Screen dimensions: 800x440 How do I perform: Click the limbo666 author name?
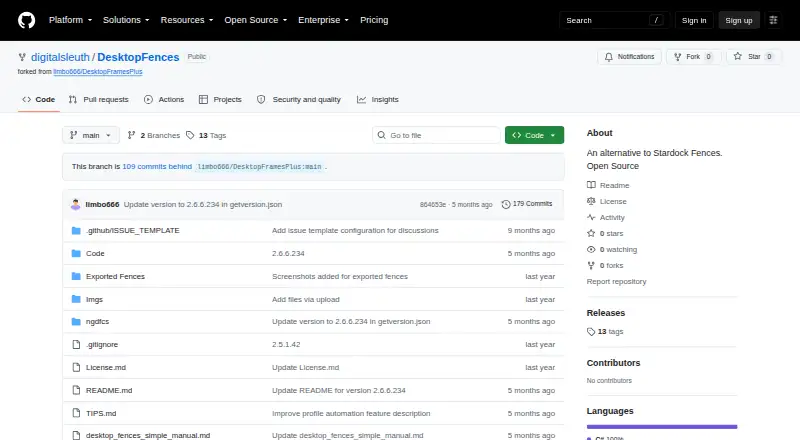pos(102,204)
